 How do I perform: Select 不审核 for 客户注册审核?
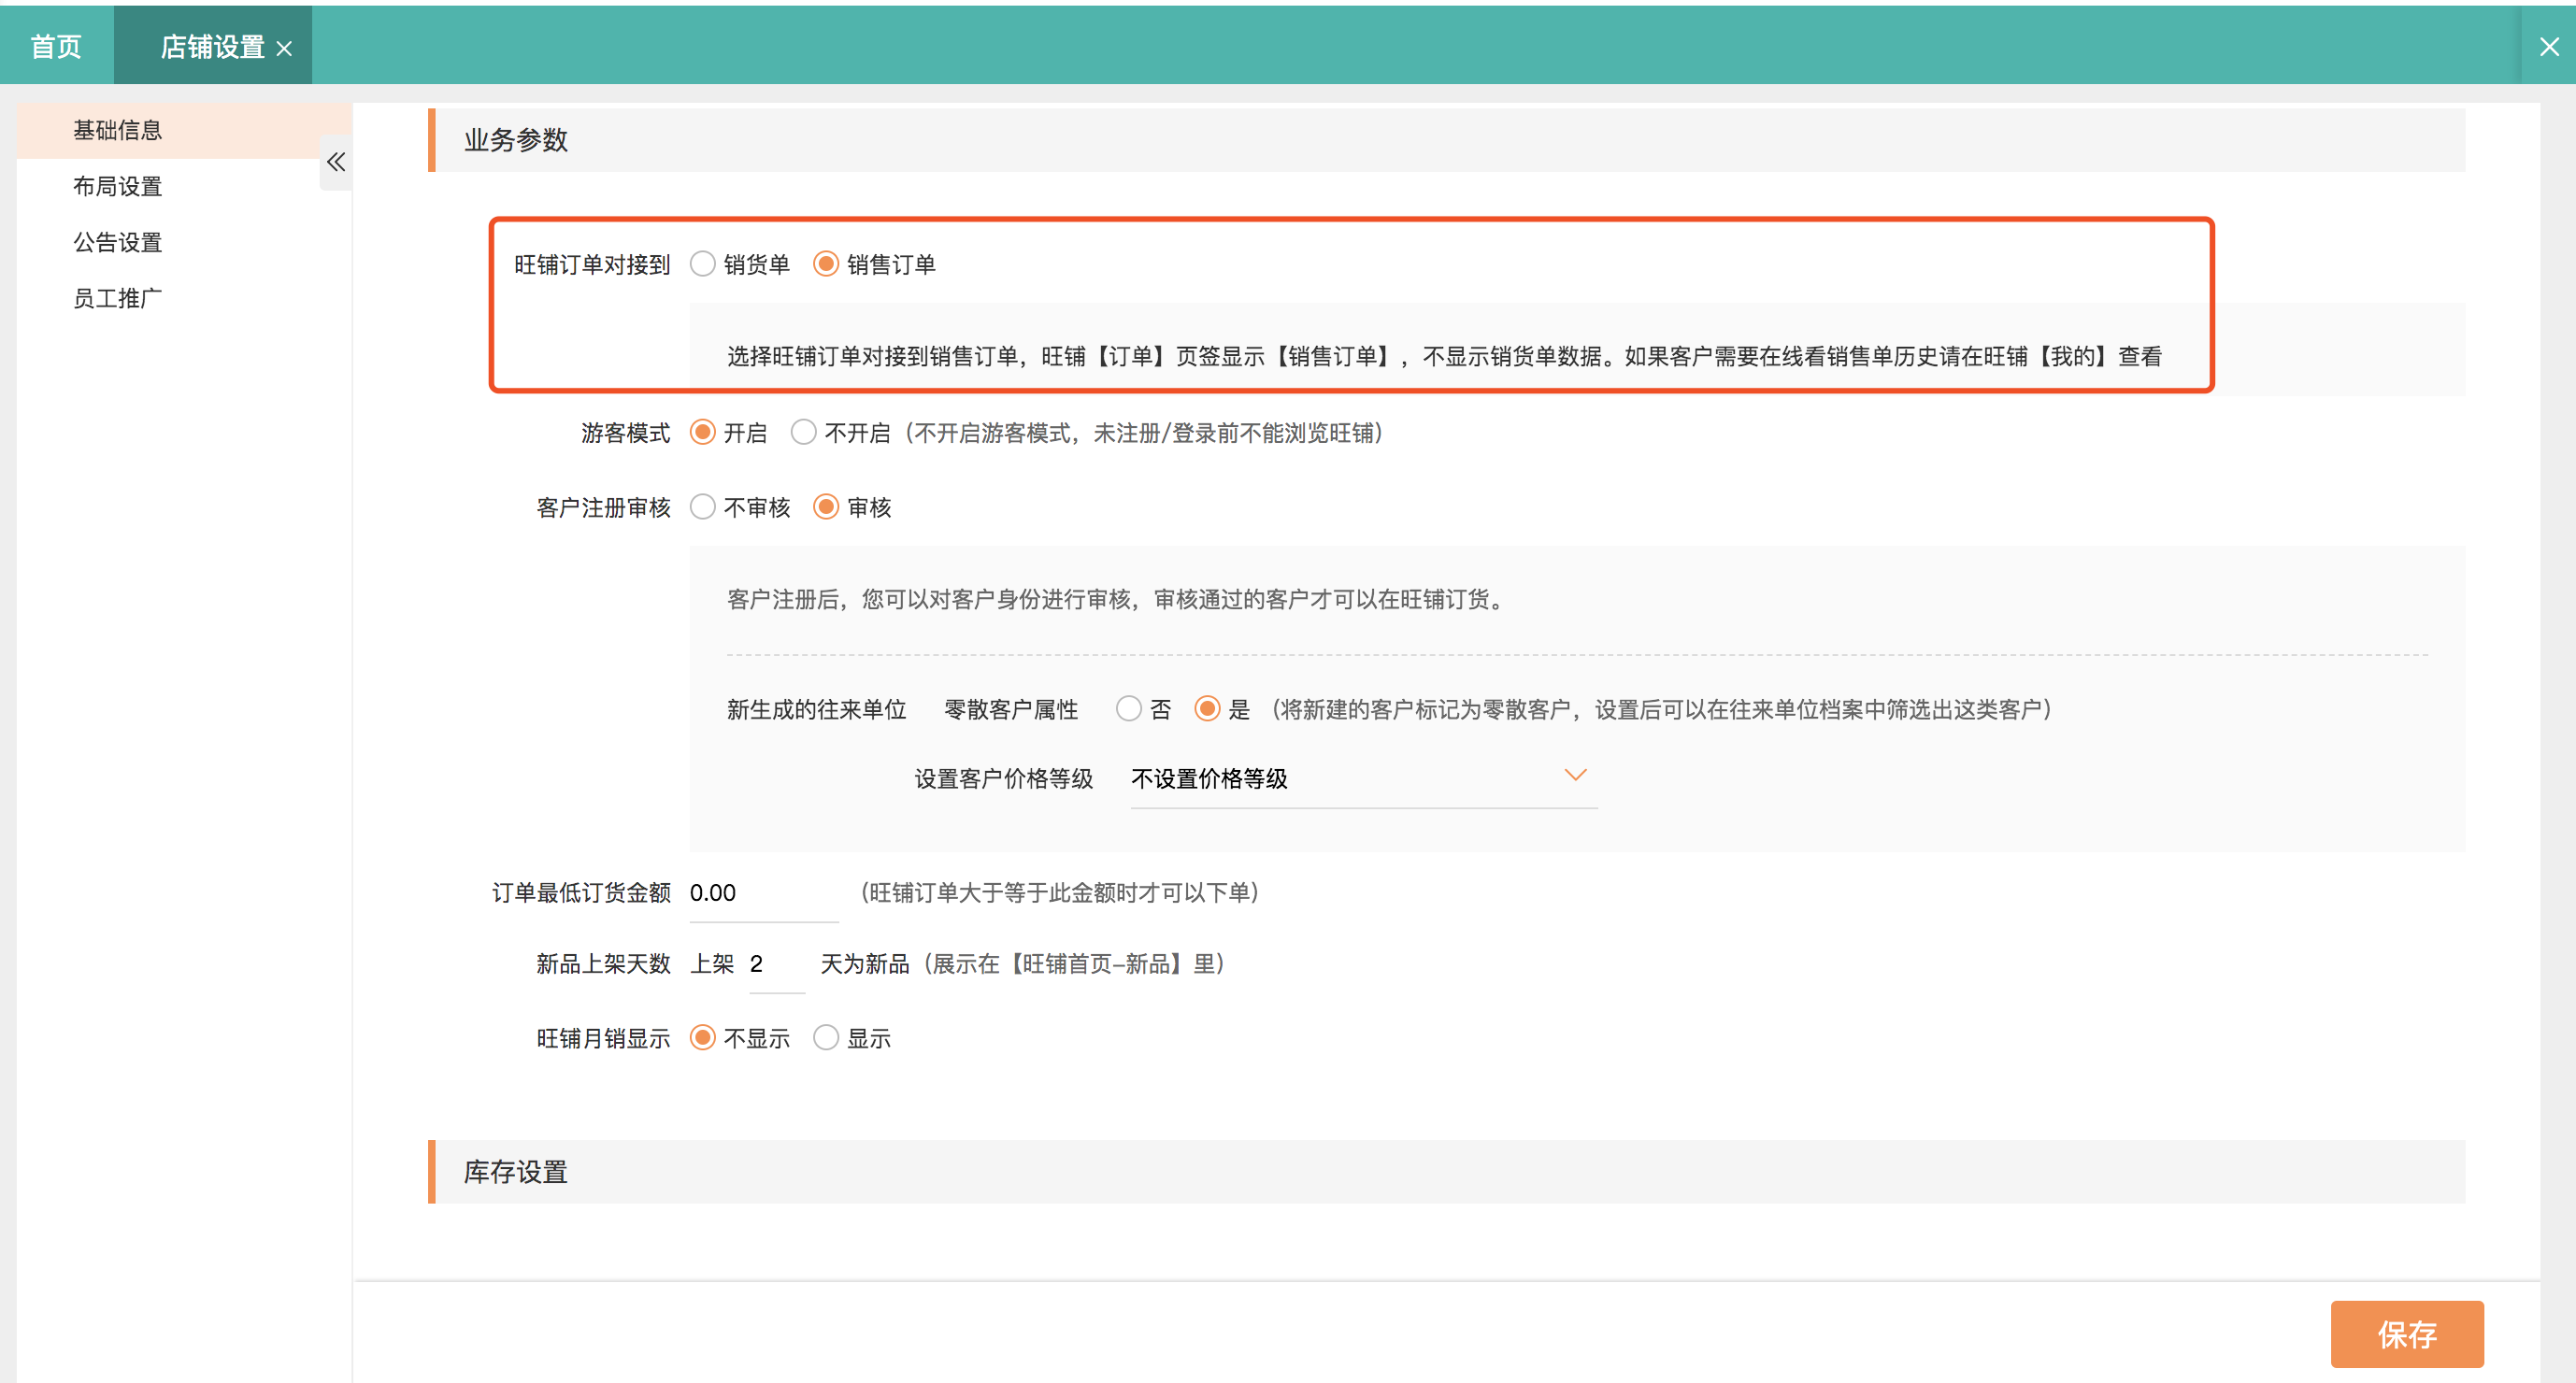point(702,506)
